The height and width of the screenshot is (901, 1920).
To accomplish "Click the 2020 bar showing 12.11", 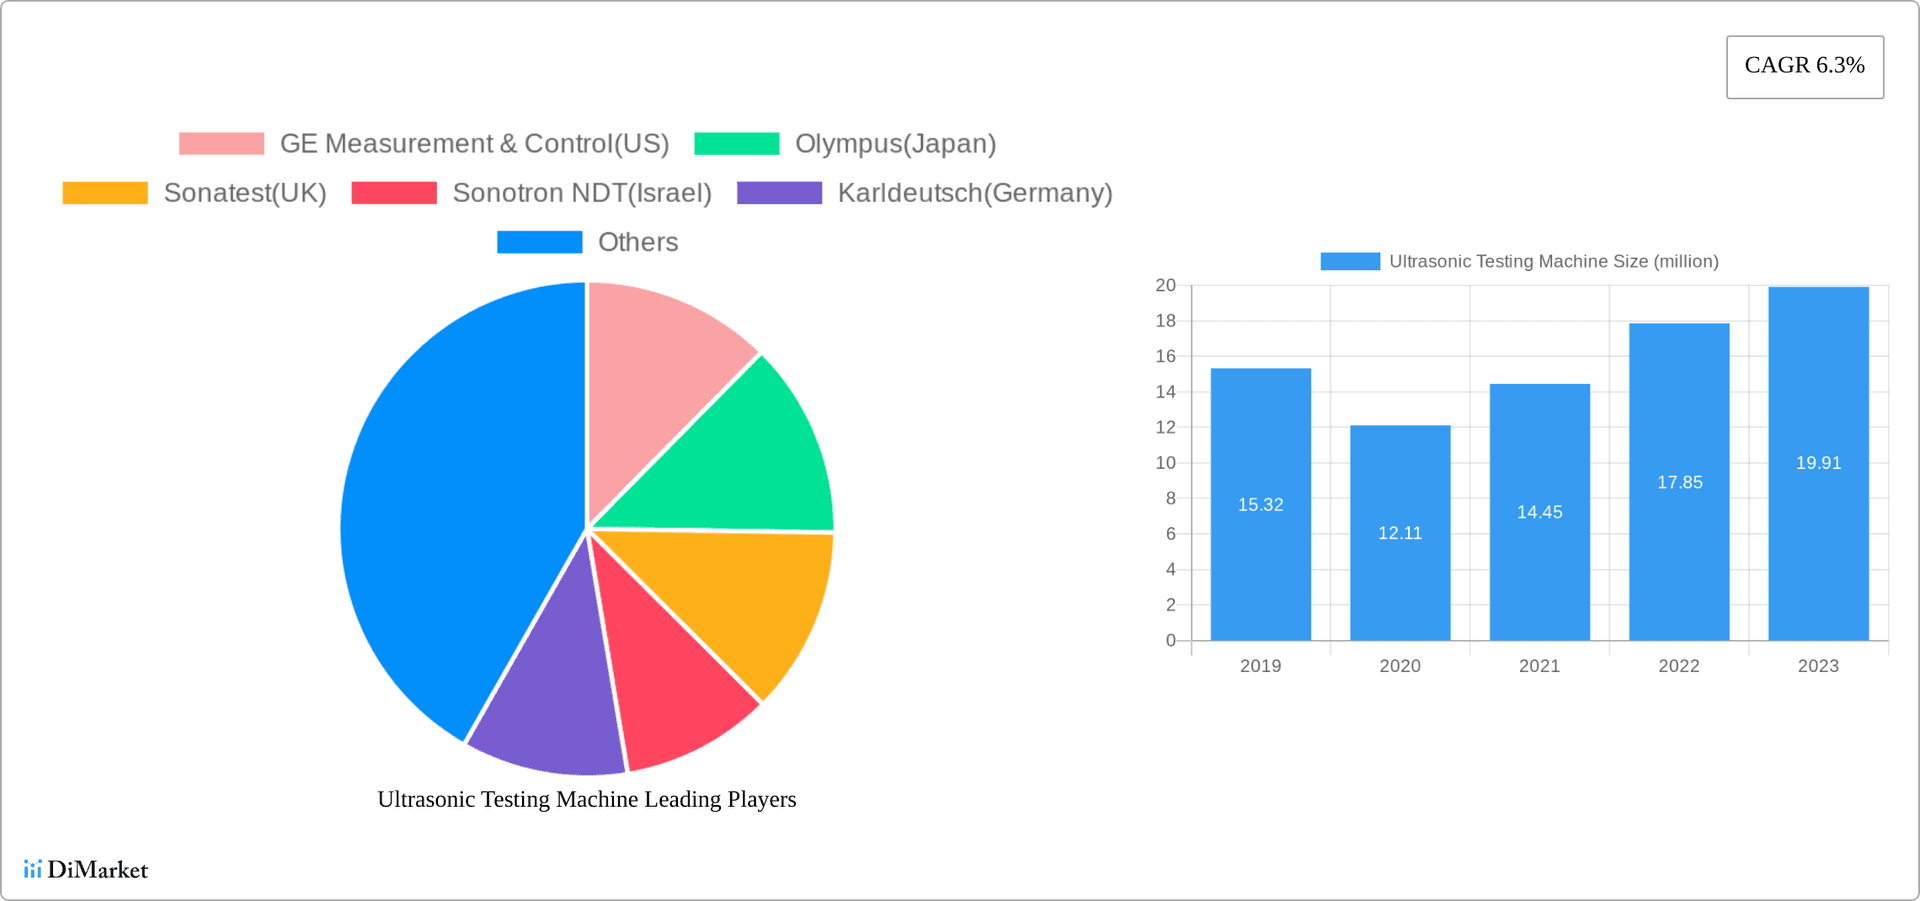I will pos(1400,533).
